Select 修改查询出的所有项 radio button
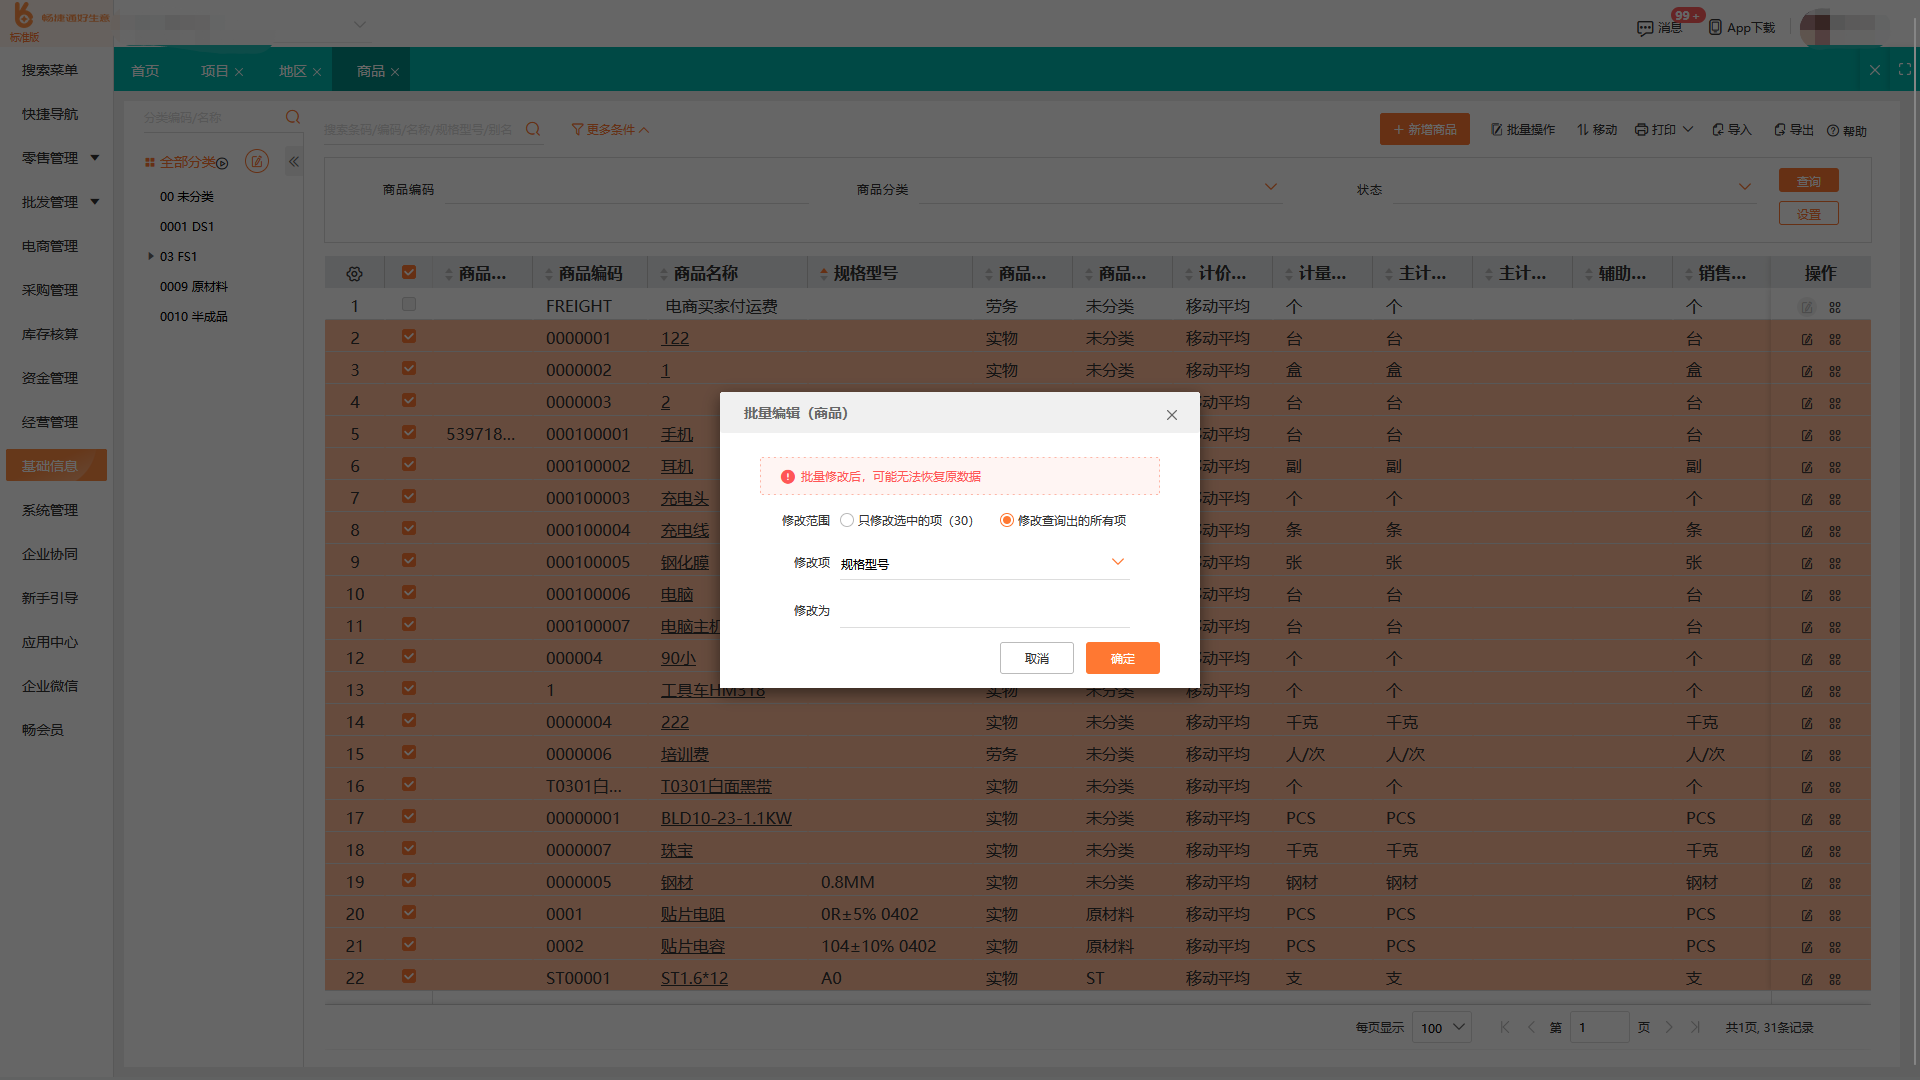 coord(1005,520)
